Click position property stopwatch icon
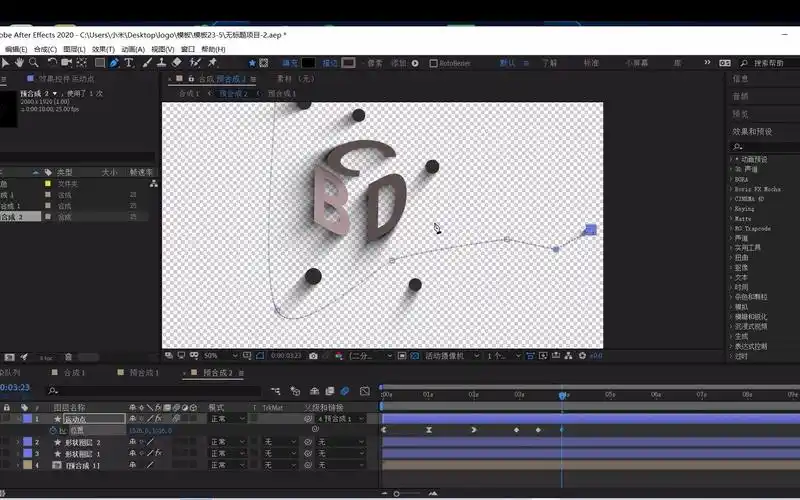Screen dimensions: 800x500 [x=53, y=430]
